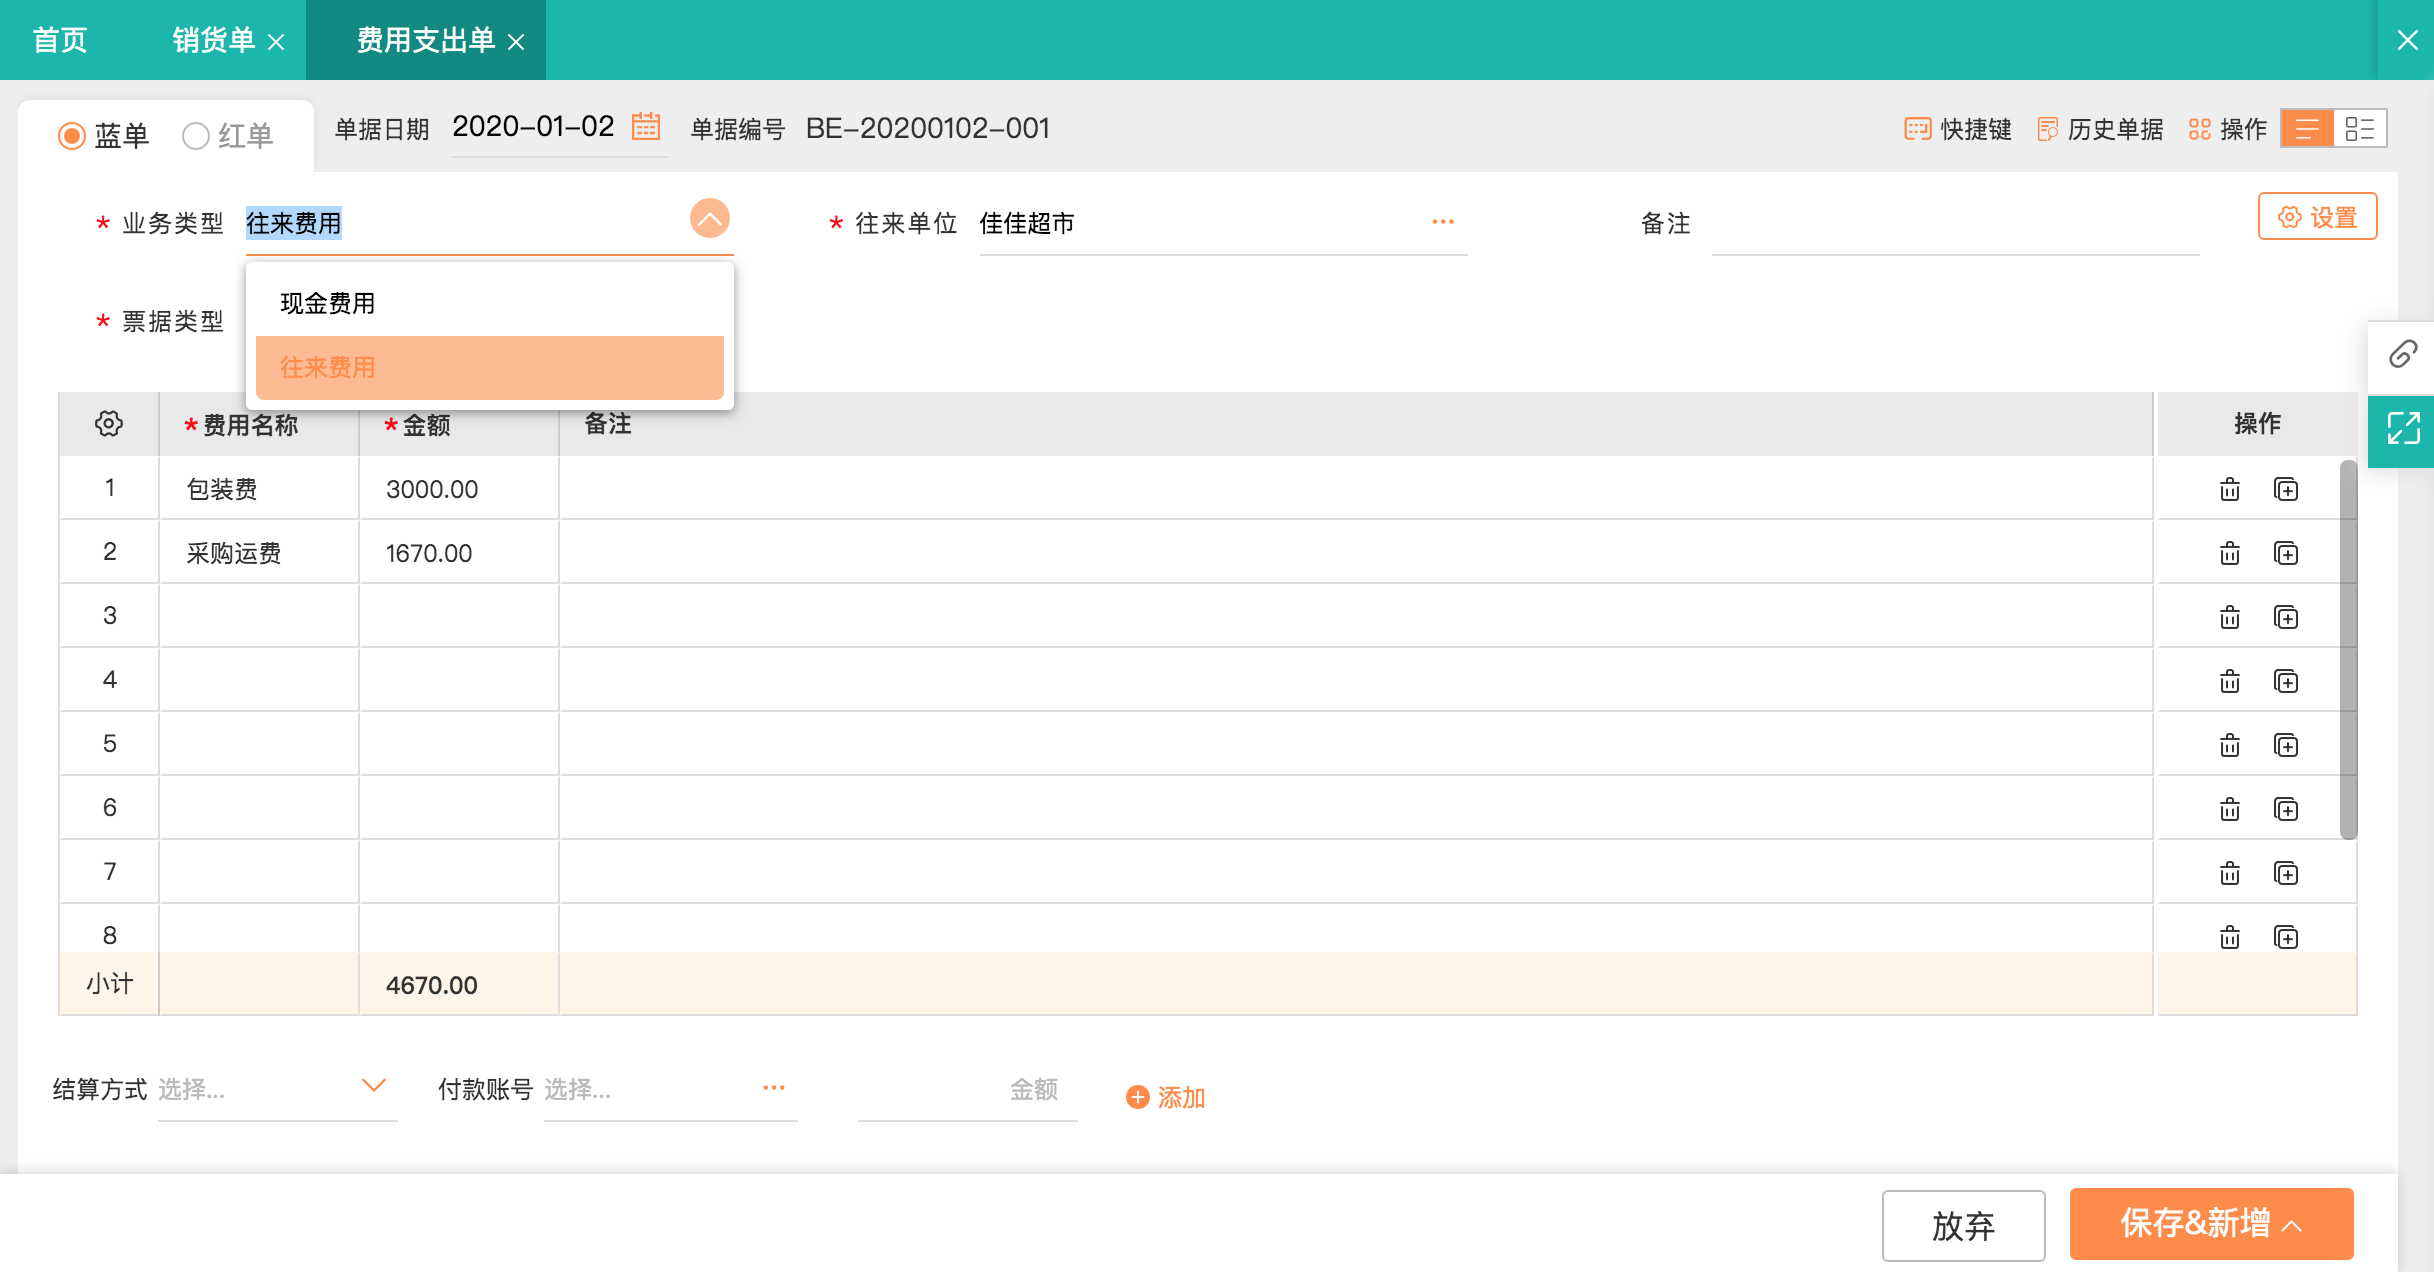This screenshot has height=1272, width=2434.
Task: Click 保存&新增 save and add button
Action: click(x=2205, y=1222)
